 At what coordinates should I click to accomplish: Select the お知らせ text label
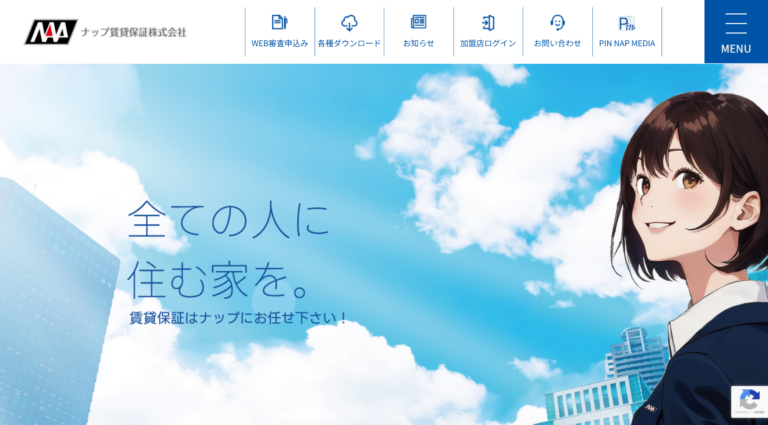418,44
